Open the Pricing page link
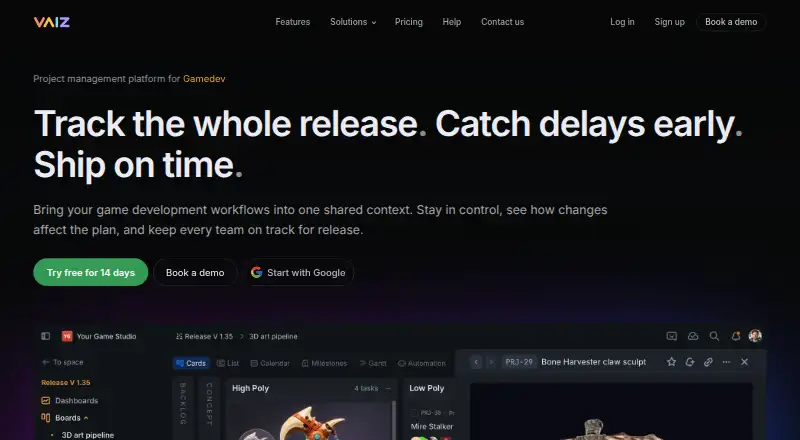 tap(409, 22)
